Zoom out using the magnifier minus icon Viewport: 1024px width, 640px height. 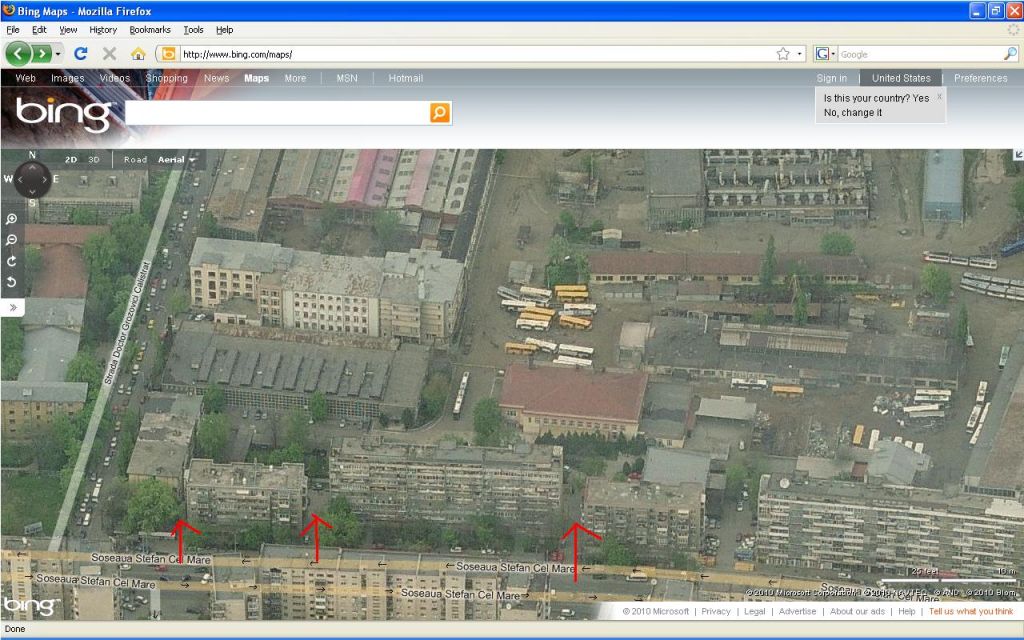click(x=11, y=240)
